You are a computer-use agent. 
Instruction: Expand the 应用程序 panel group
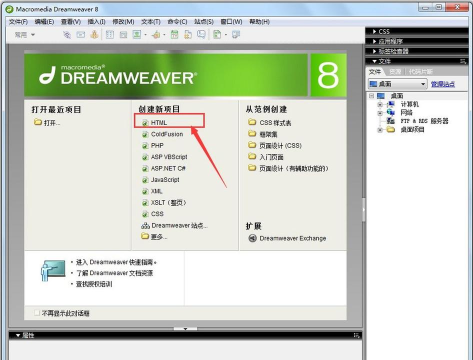(375, 41)
